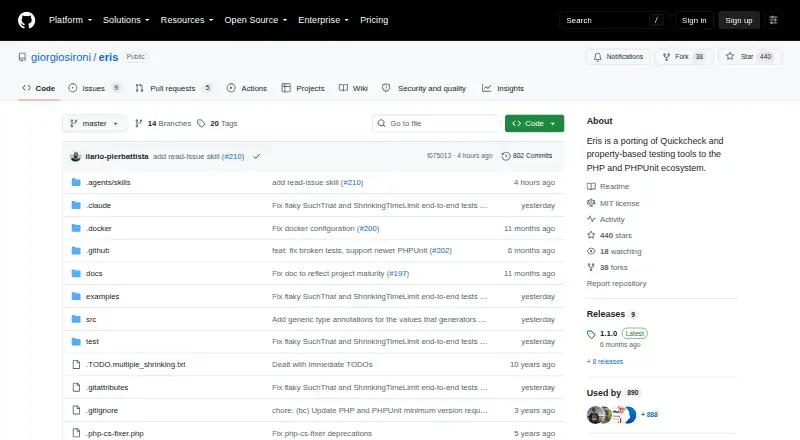Click the test folder icon
This screenshot has width=800, height=440.
click(76, 341)
